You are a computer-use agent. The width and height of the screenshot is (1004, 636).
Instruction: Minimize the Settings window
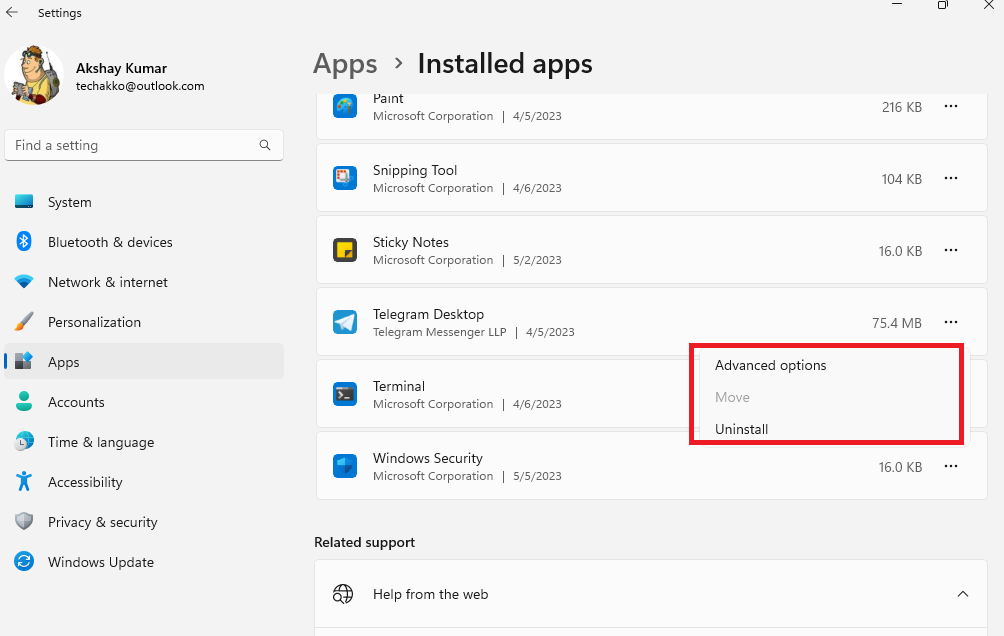(897, 5)
